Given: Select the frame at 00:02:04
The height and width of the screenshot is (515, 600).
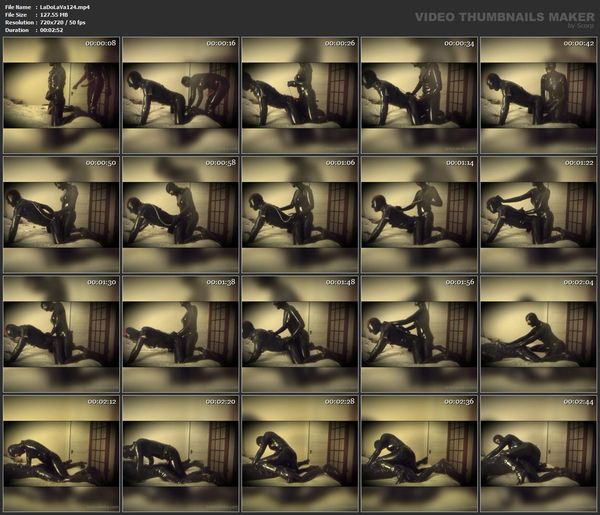Looking at the screenshot, I should pos(538,332).
